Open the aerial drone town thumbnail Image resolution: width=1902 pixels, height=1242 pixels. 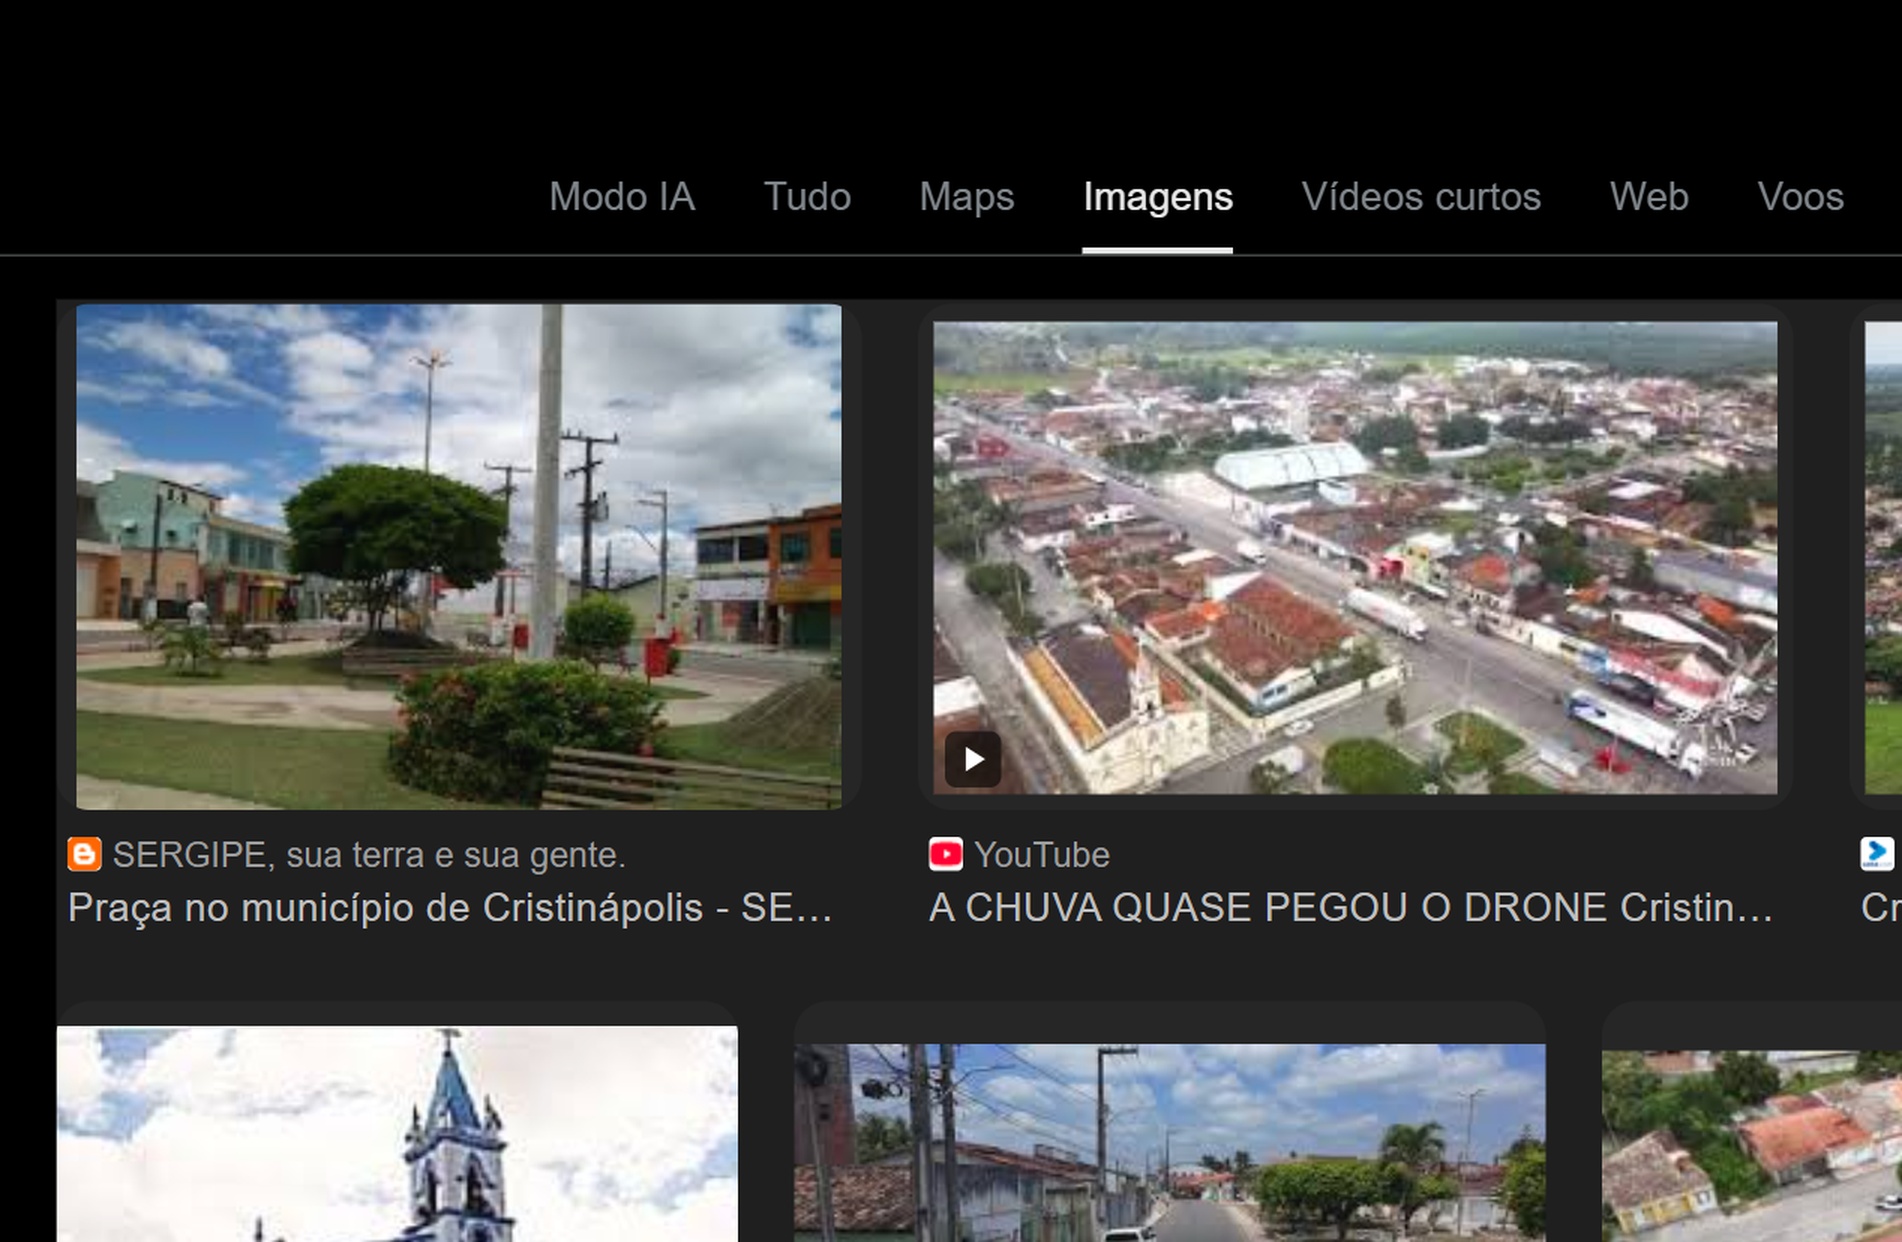point(1355,557)
